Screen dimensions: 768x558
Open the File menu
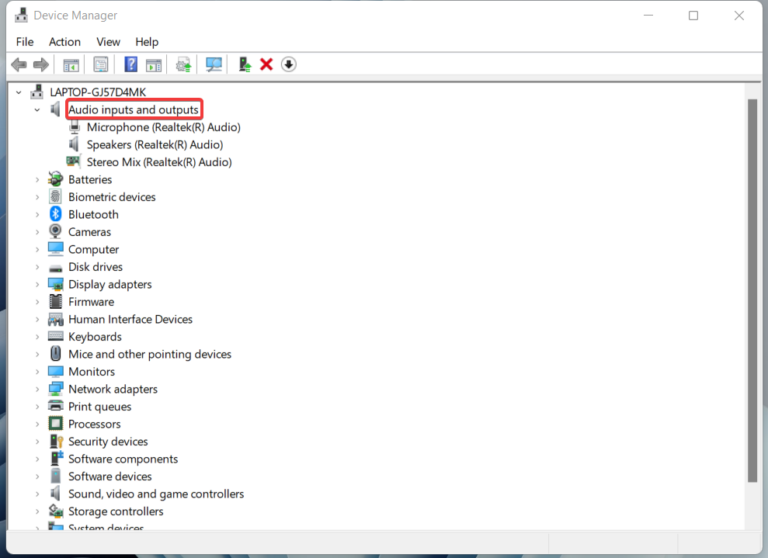point(24,42)
